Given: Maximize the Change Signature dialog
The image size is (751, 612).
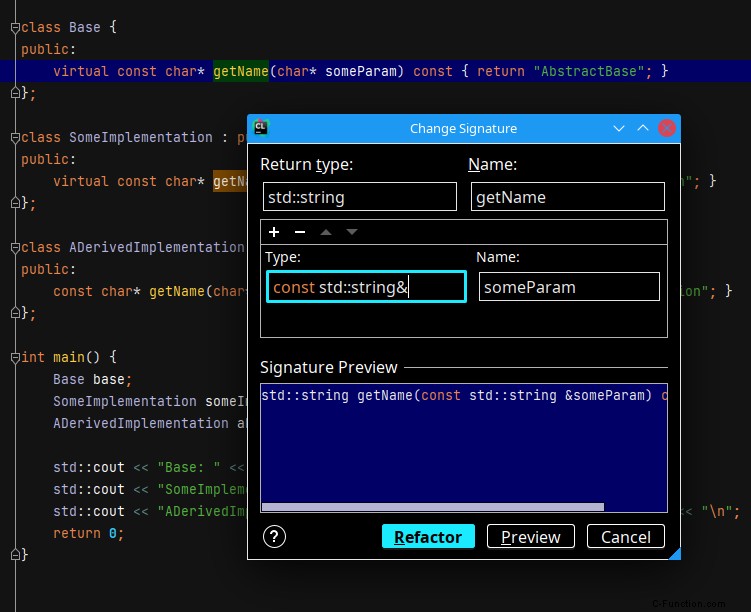Looking at the screenshot, I should click(x=643, y=128).
